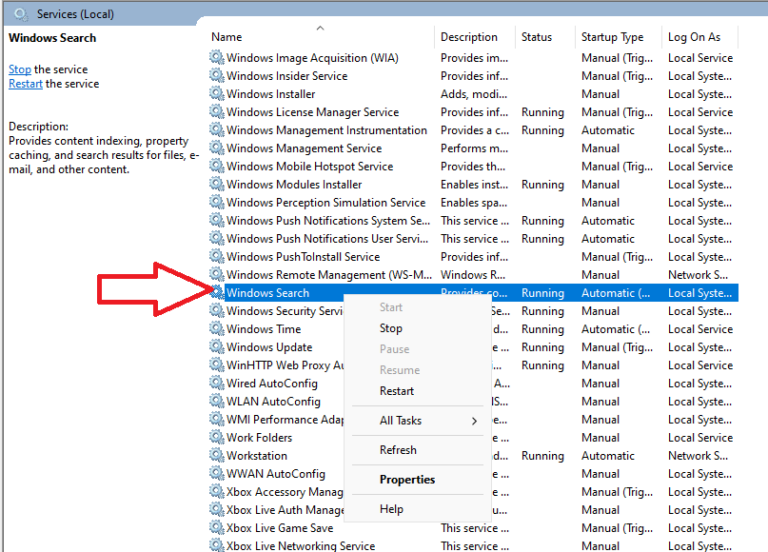Select the Windows Mobile Hotspot Service name
The width and height of the screenshot is (768, 552).
310,166
